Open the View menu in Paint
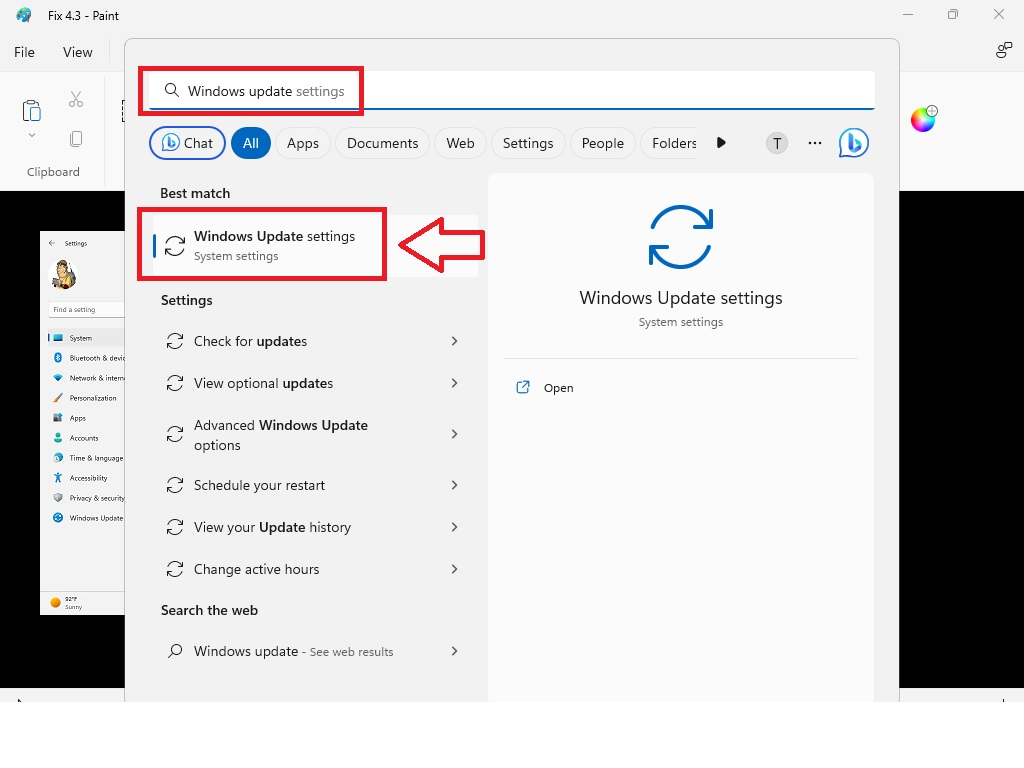The height and width of the screenshot is (768, 1024). (77, 52)
